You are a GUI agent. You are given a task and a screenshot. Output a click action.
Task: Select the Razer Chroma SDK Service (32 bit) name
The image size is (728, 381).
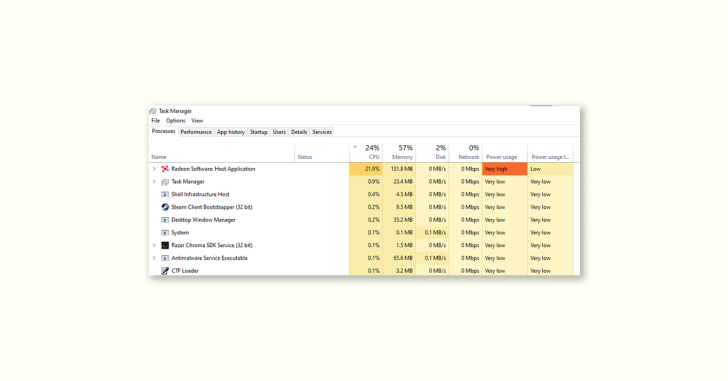point(212,245)
